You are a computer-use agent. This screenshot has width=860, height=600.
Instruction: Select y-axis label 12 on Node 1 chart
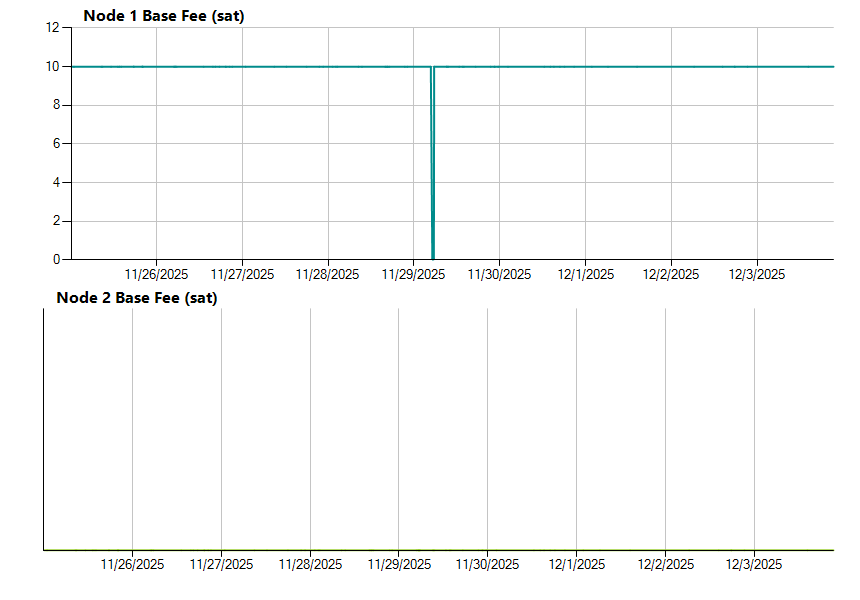pos(52,27)
